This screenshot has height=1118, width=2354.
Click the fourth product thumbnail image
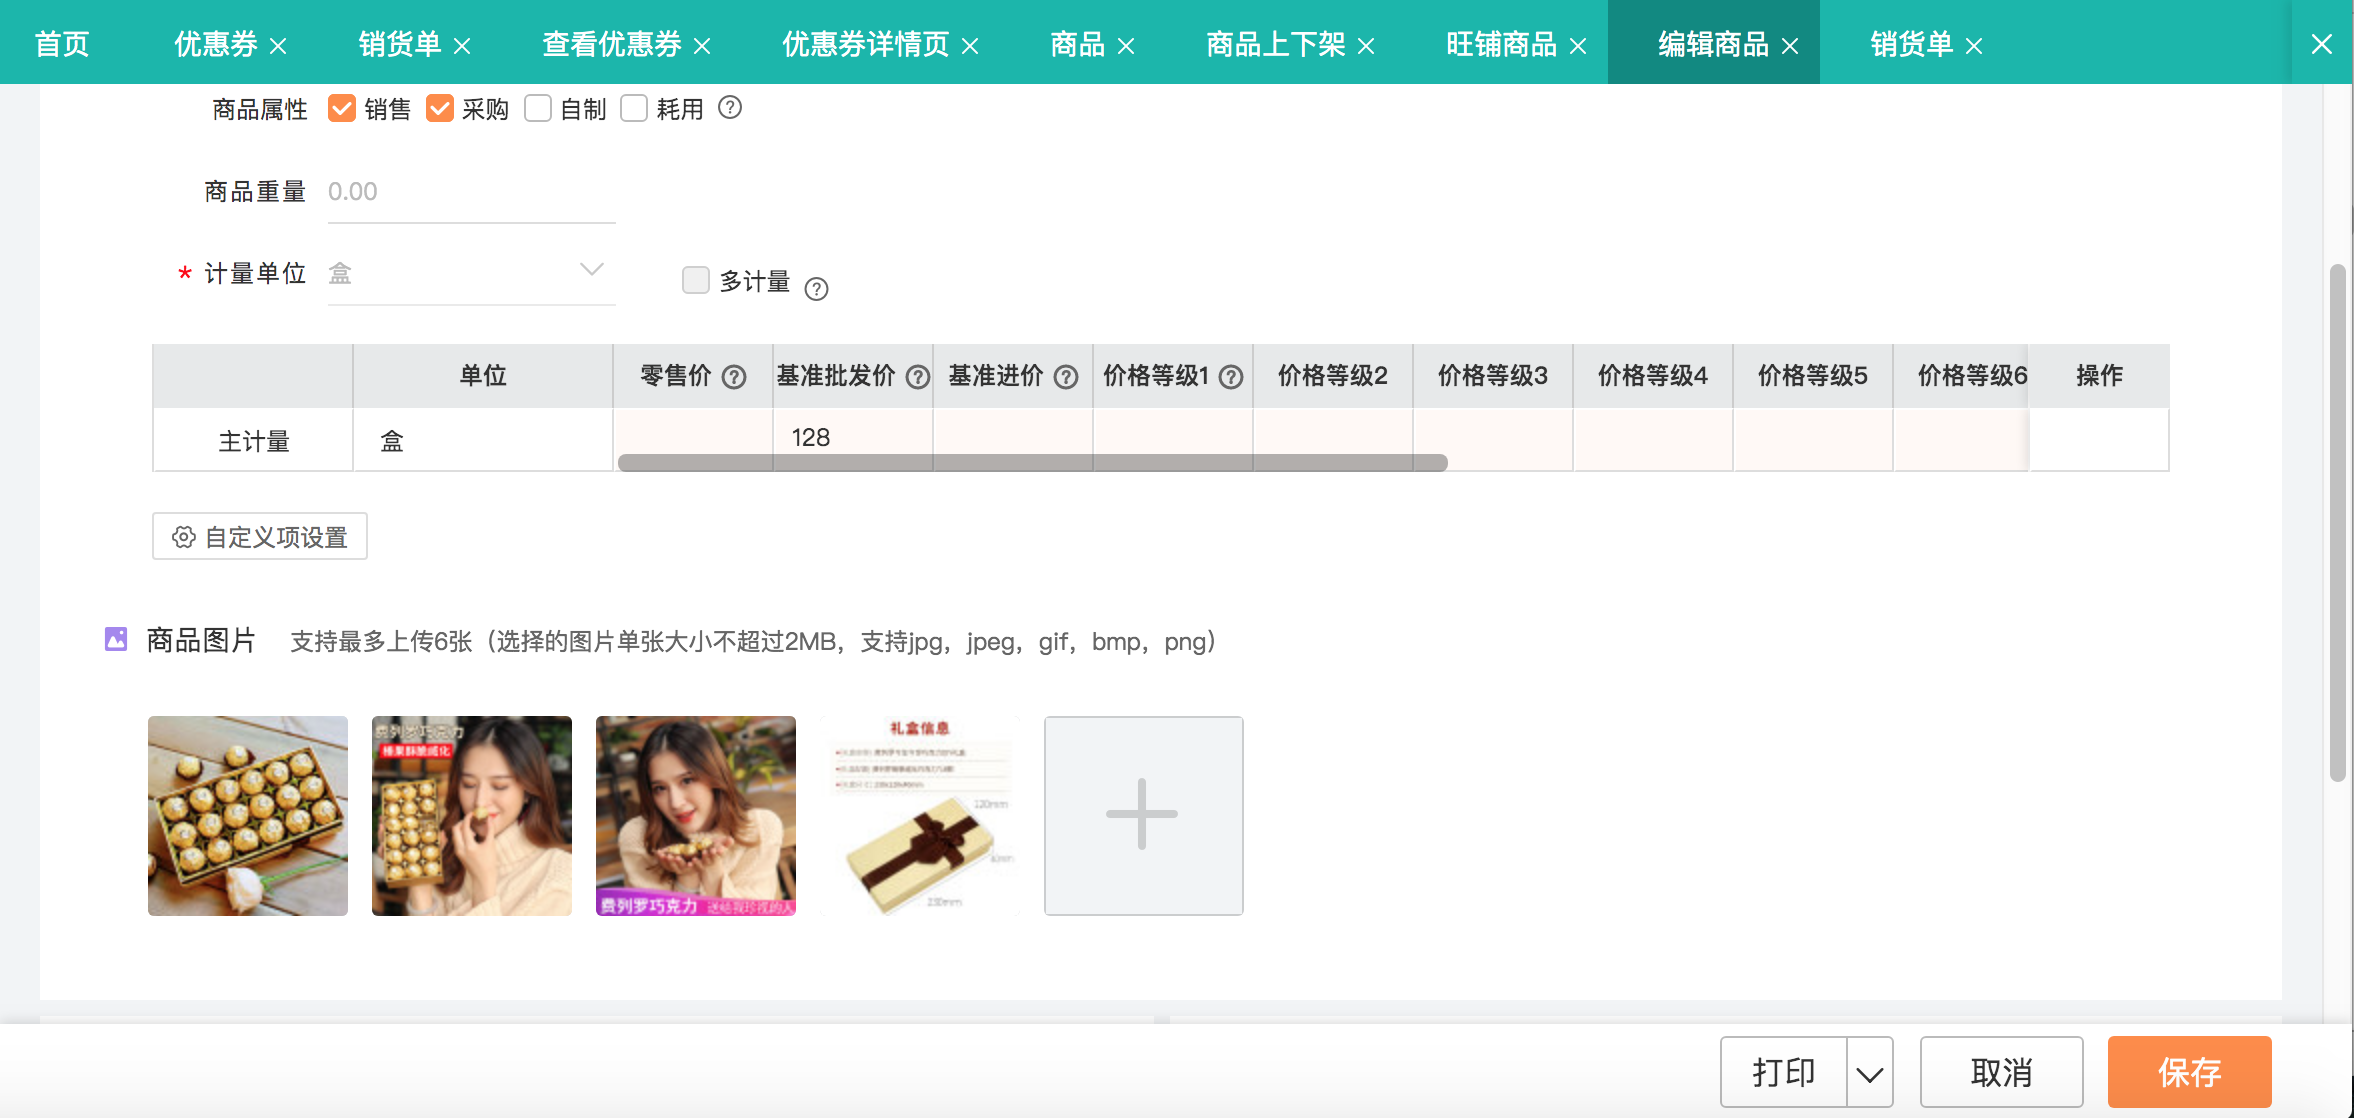coord(920,815)
